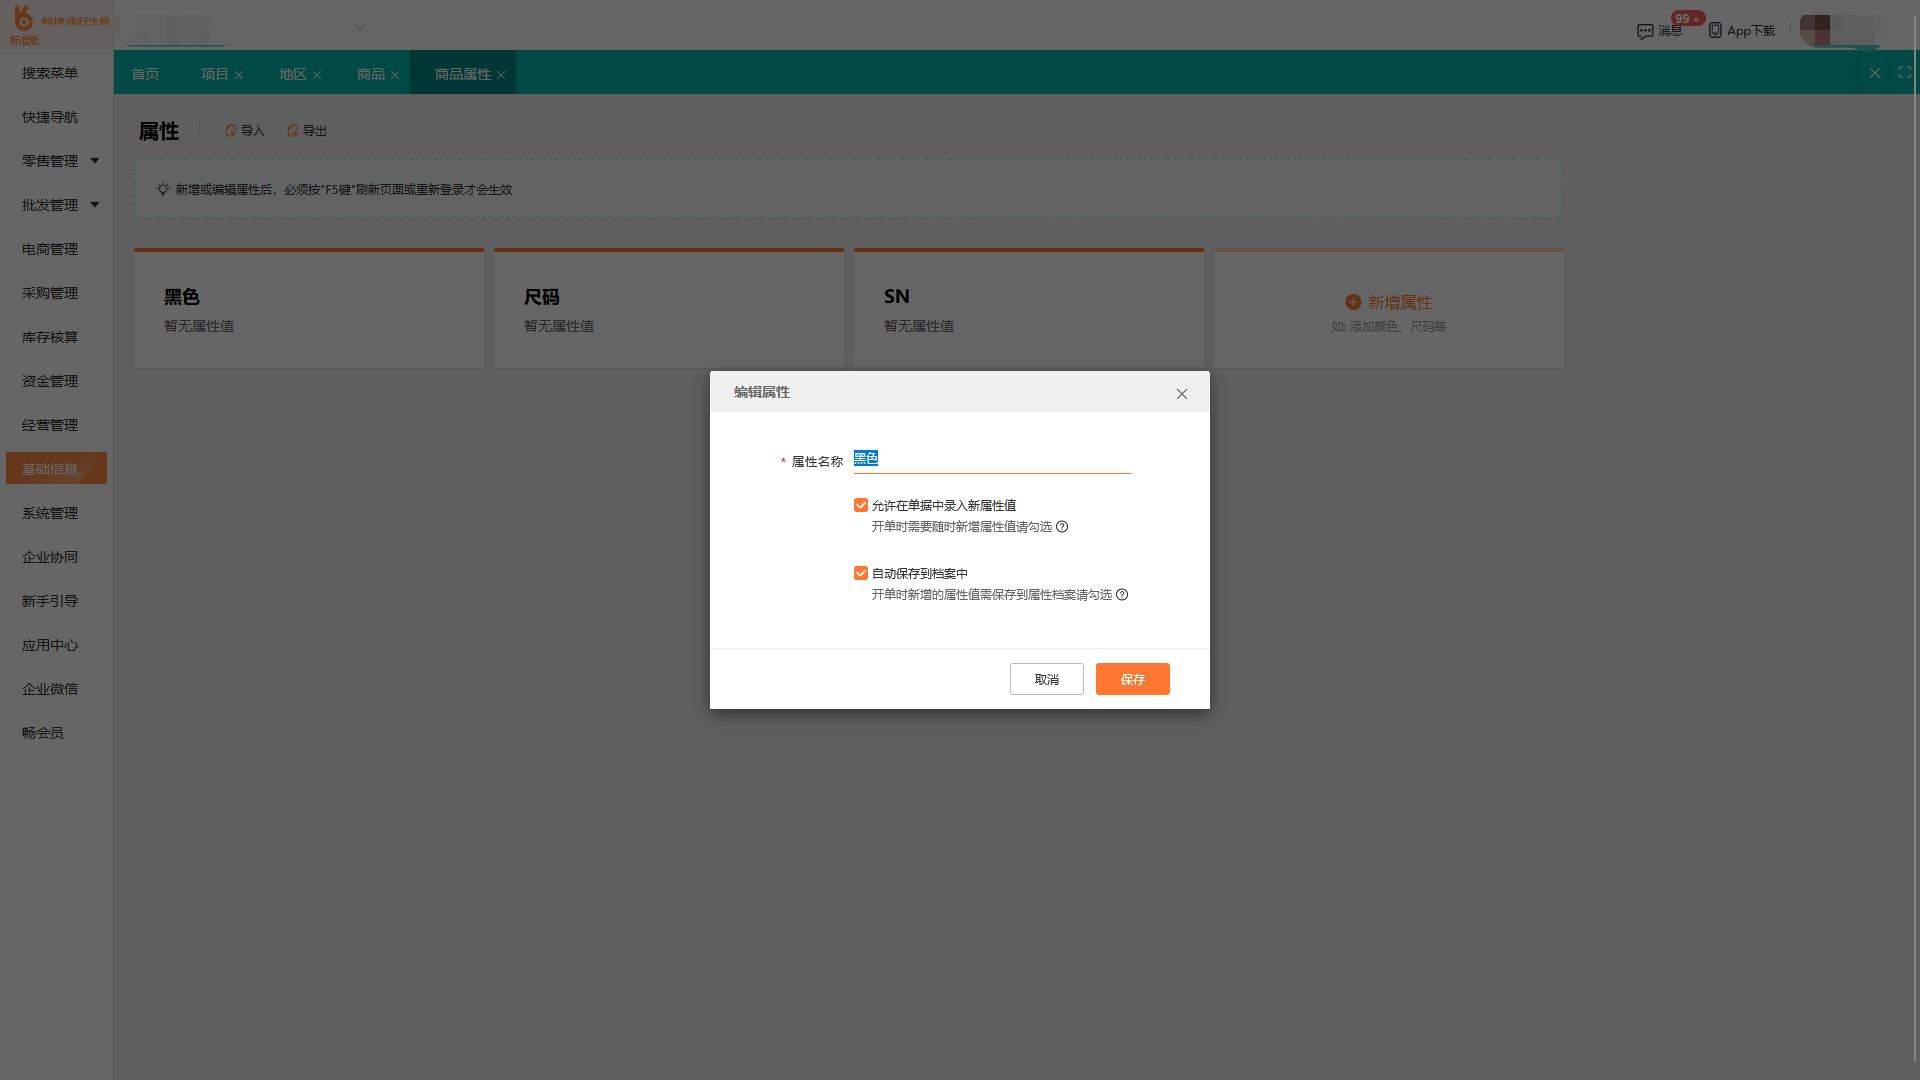Select the 首页 menu tab
This screenshot has height=1080, width=1920.
[x=145, y=73]
